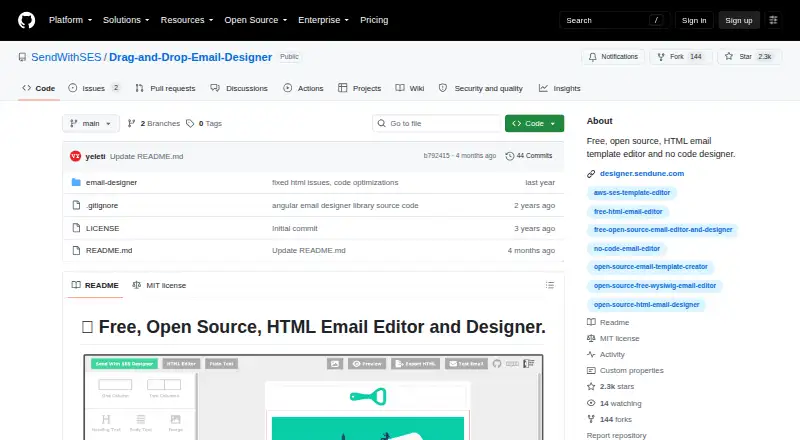Open the 'Initial commit' message link
The image size is (800, 440).
[295, 228]
